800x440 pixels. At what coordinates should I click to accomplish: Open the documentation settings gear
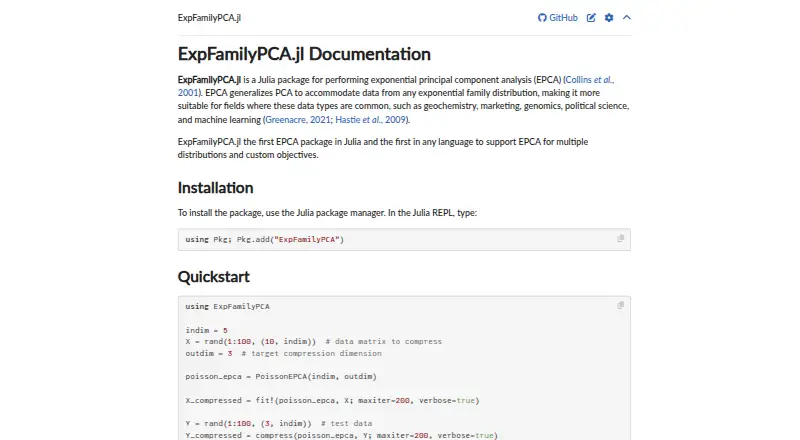pos(609,18)
